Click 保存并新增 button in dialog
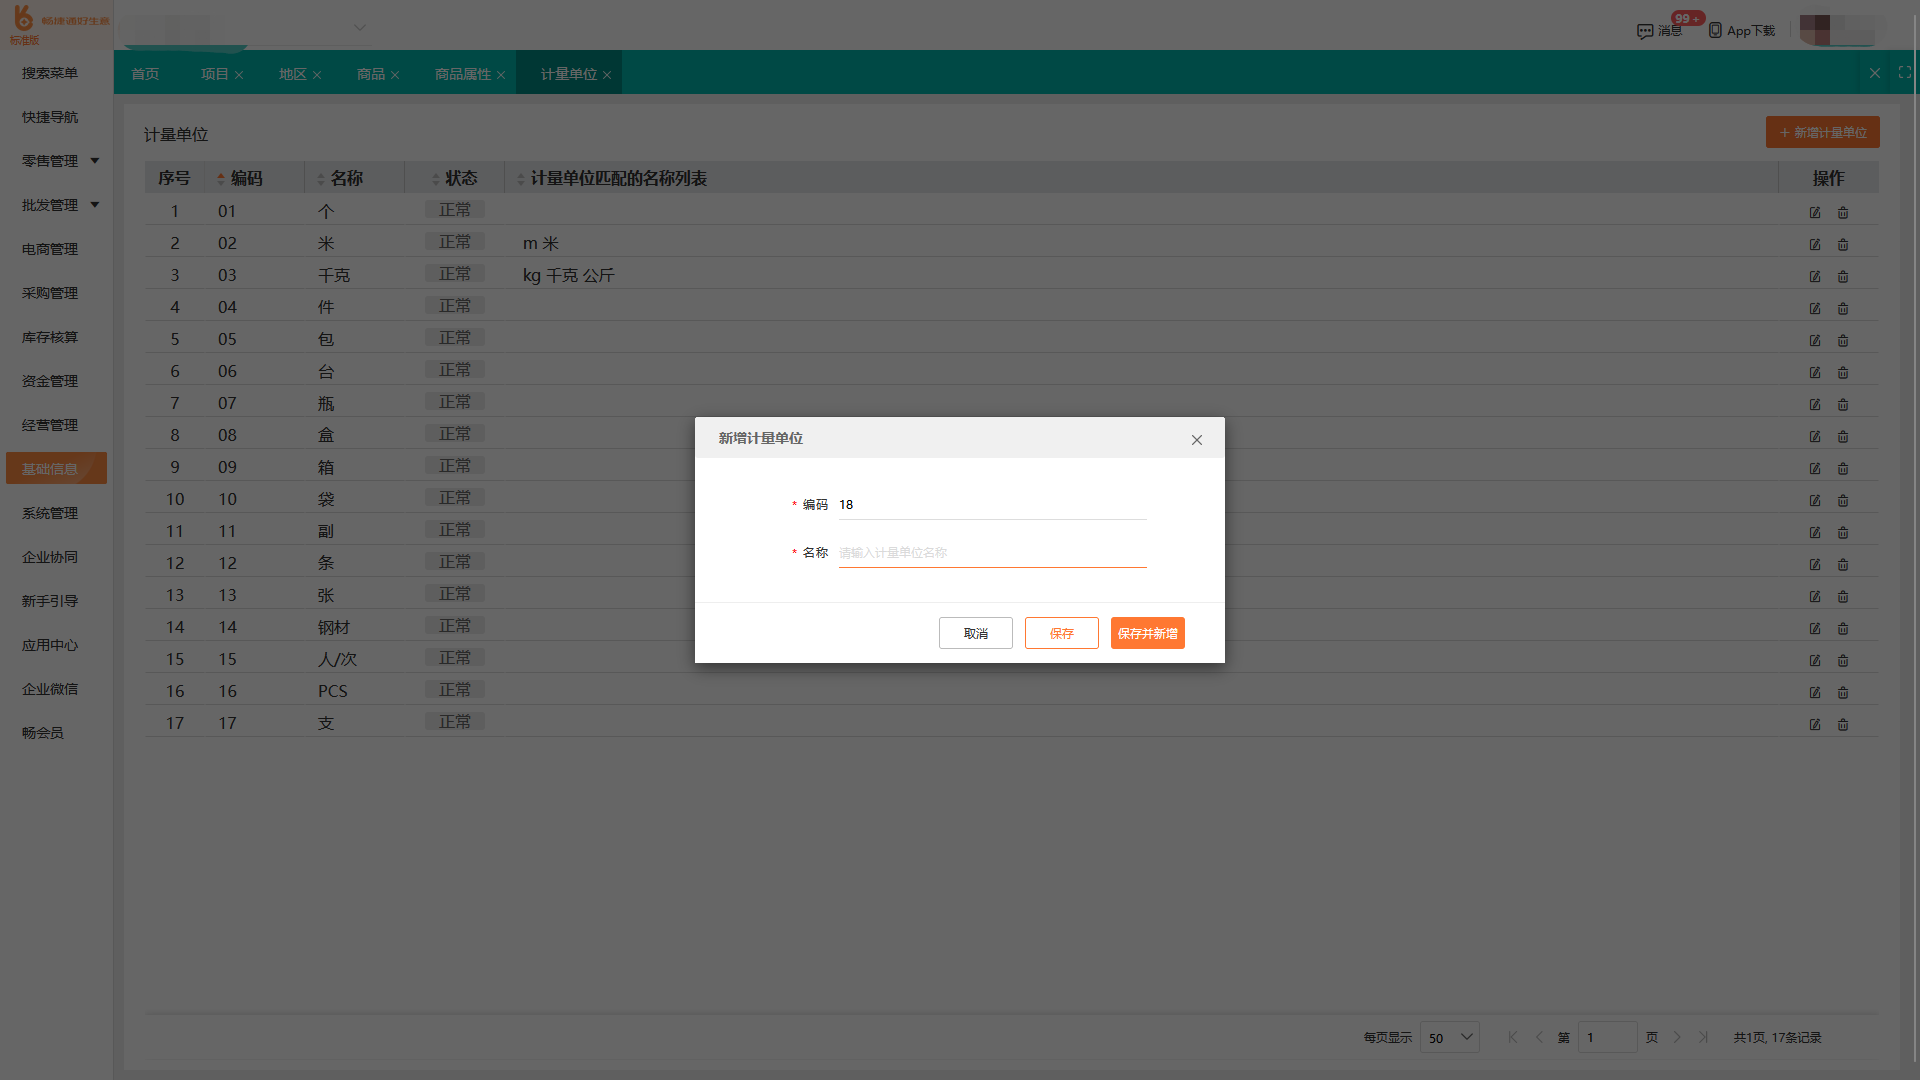1920x1080 pixels. coord(1146,633)
